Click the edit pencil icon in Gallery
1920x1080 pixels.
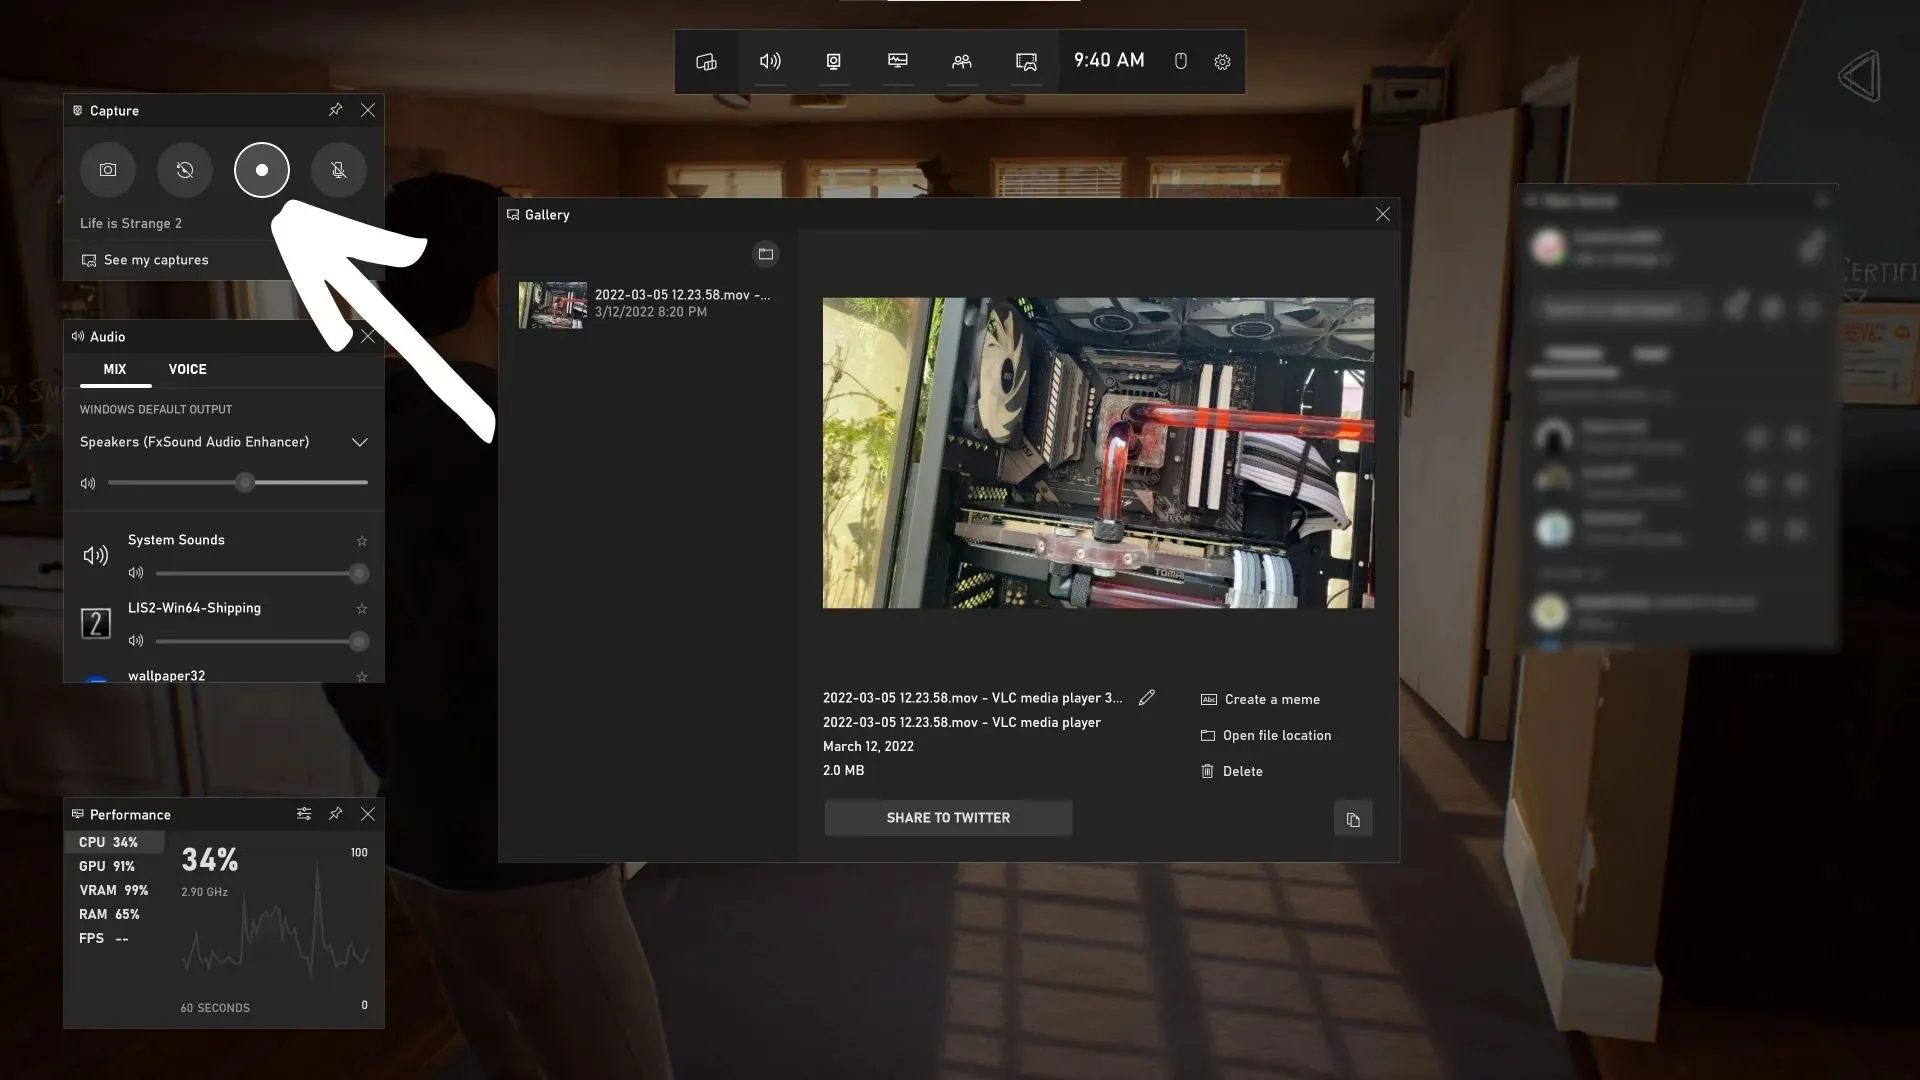[x=1146, y=698]
